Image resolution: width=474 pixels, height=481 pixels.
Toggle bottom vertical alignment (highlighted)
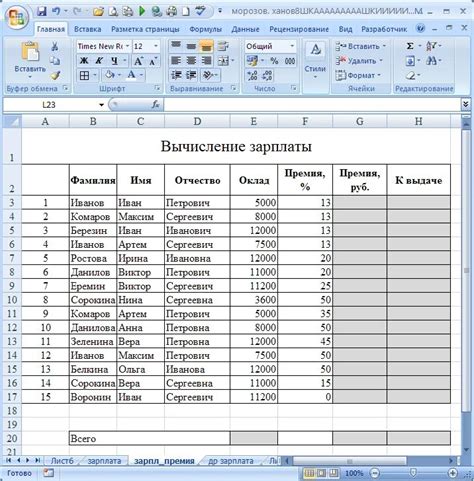206,46
